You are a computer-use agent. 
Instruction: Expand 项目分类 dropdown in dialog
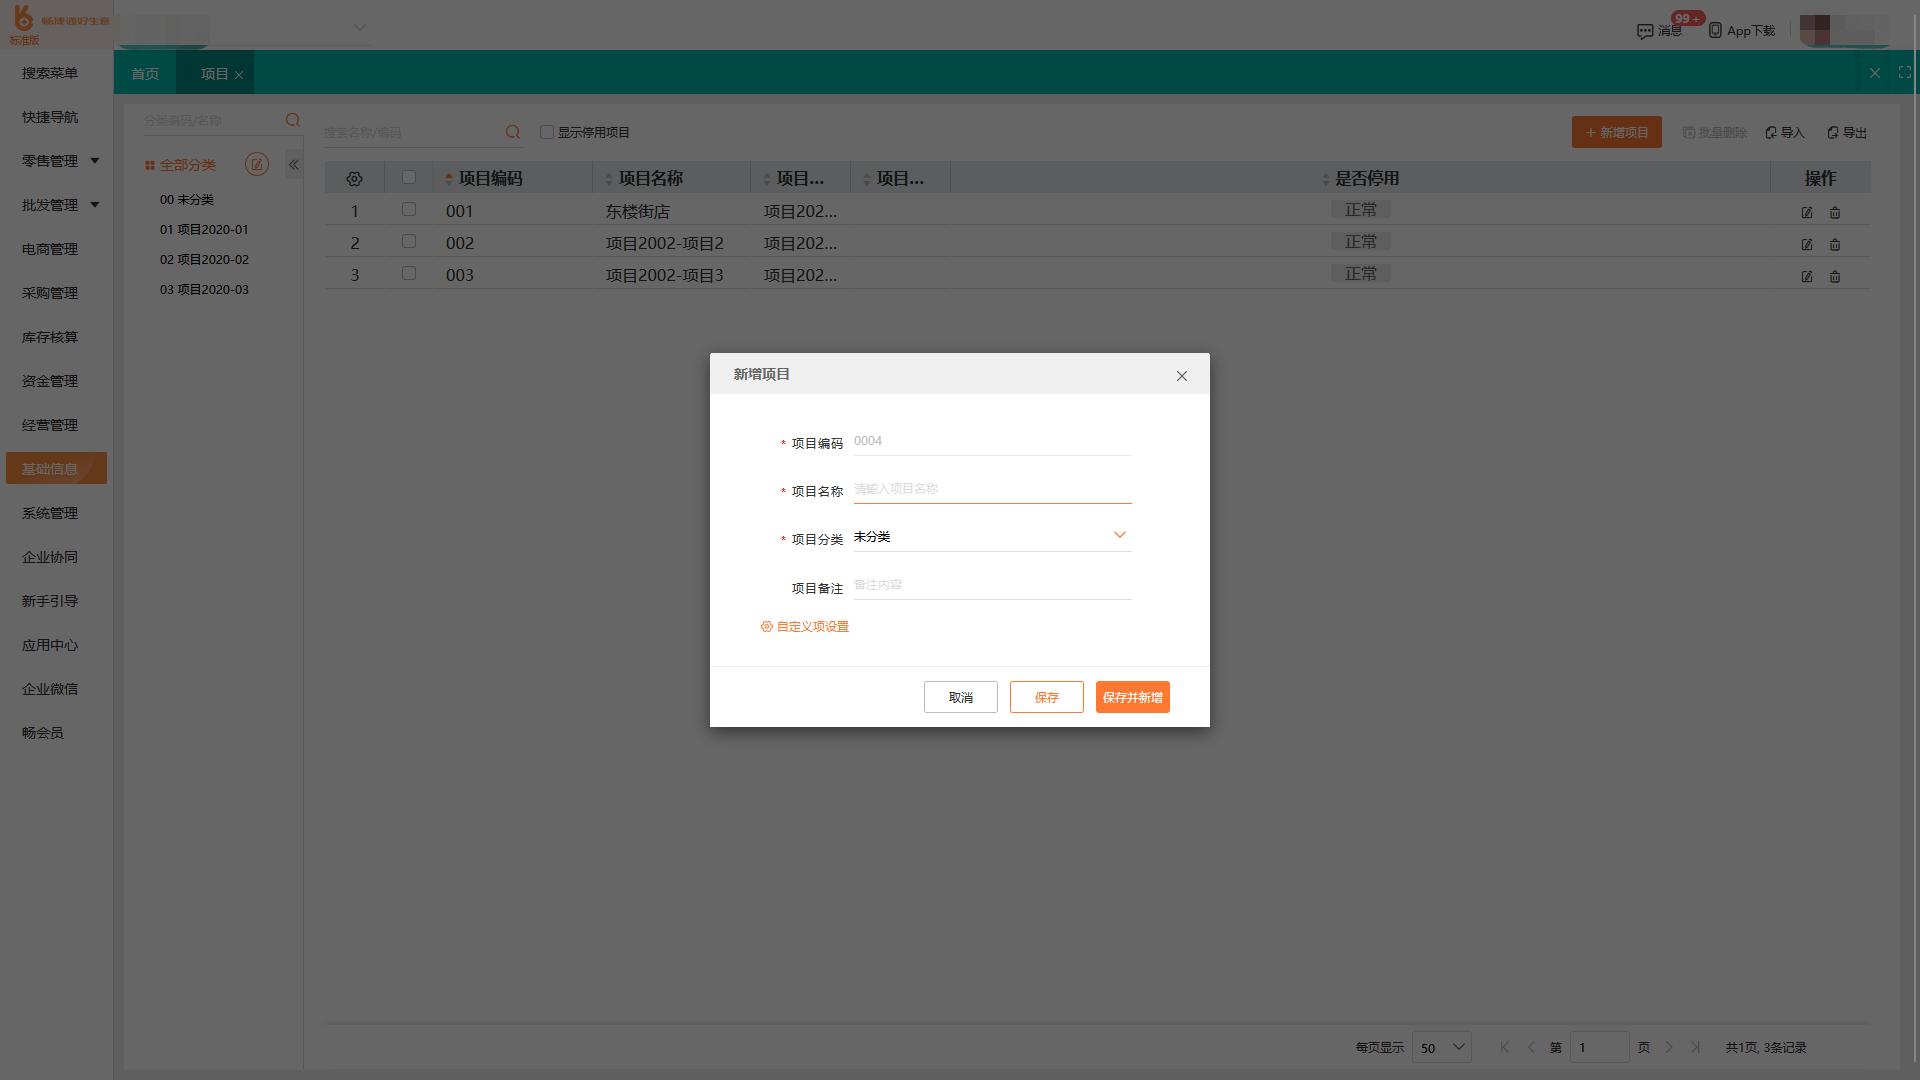[1120, 535]
